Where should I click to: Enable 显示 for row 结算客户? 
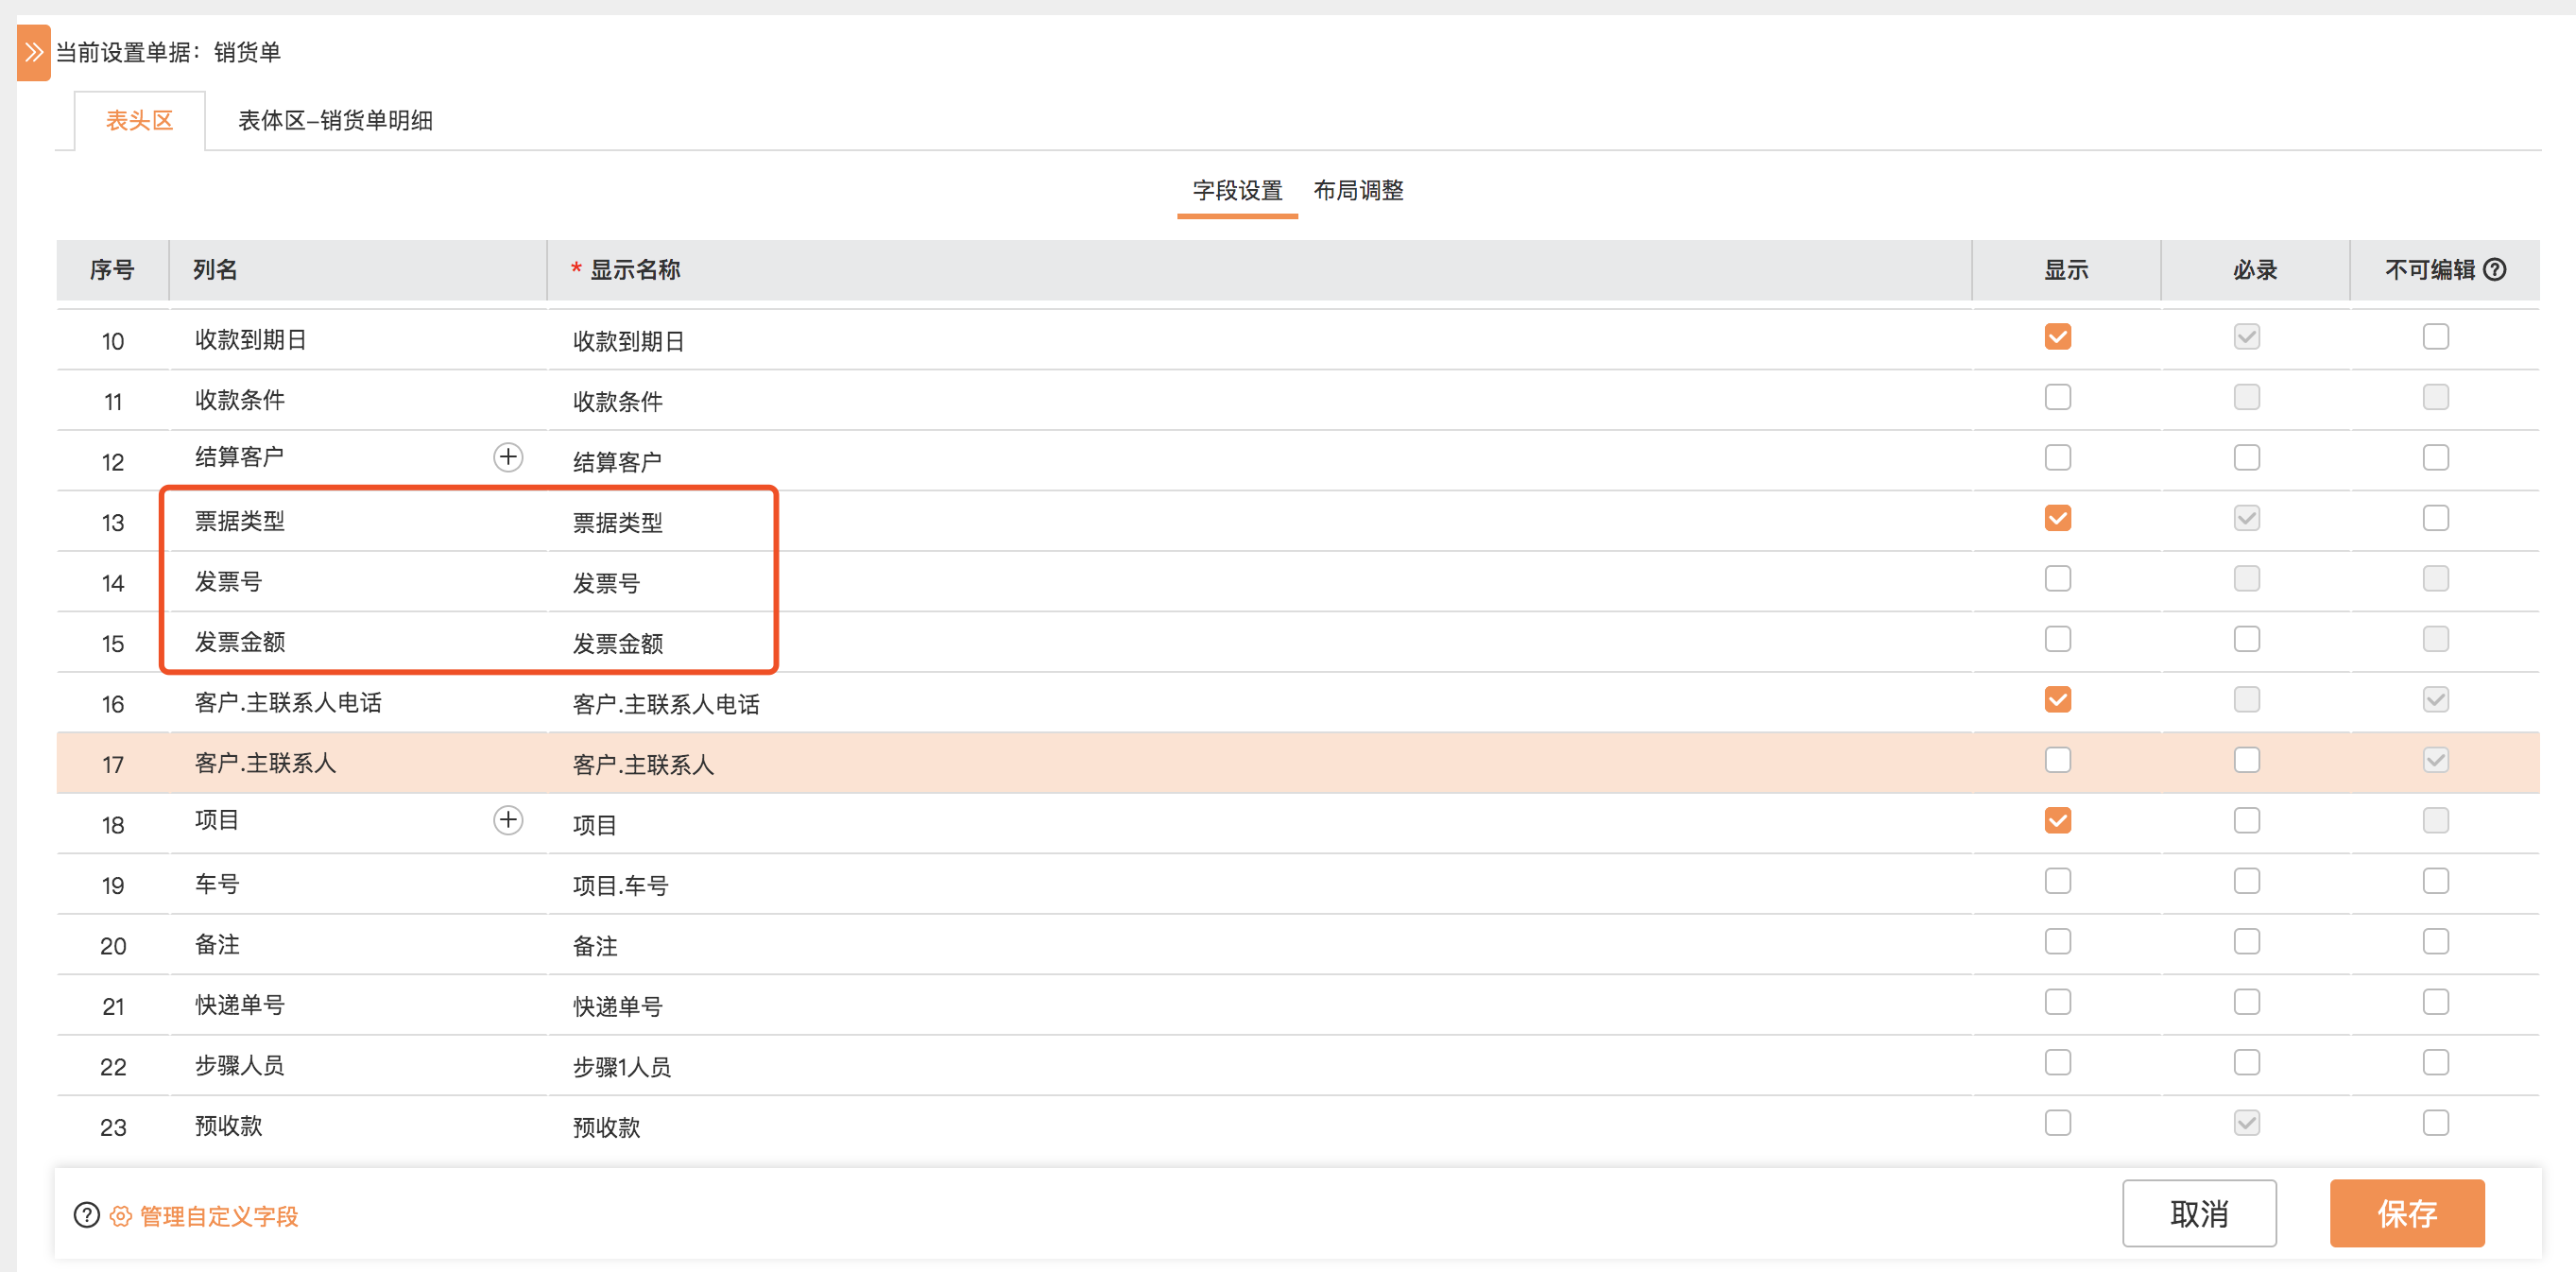pos(2058,456)
